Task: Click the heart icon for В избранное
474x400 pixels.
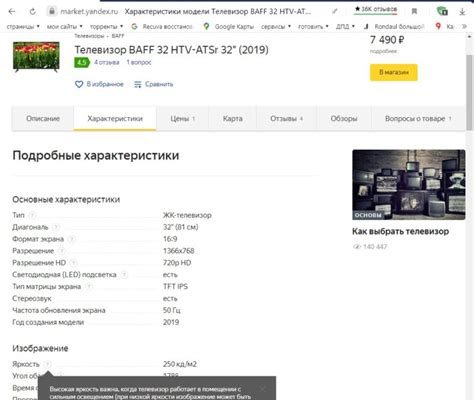Action: (x=79, y=84)
